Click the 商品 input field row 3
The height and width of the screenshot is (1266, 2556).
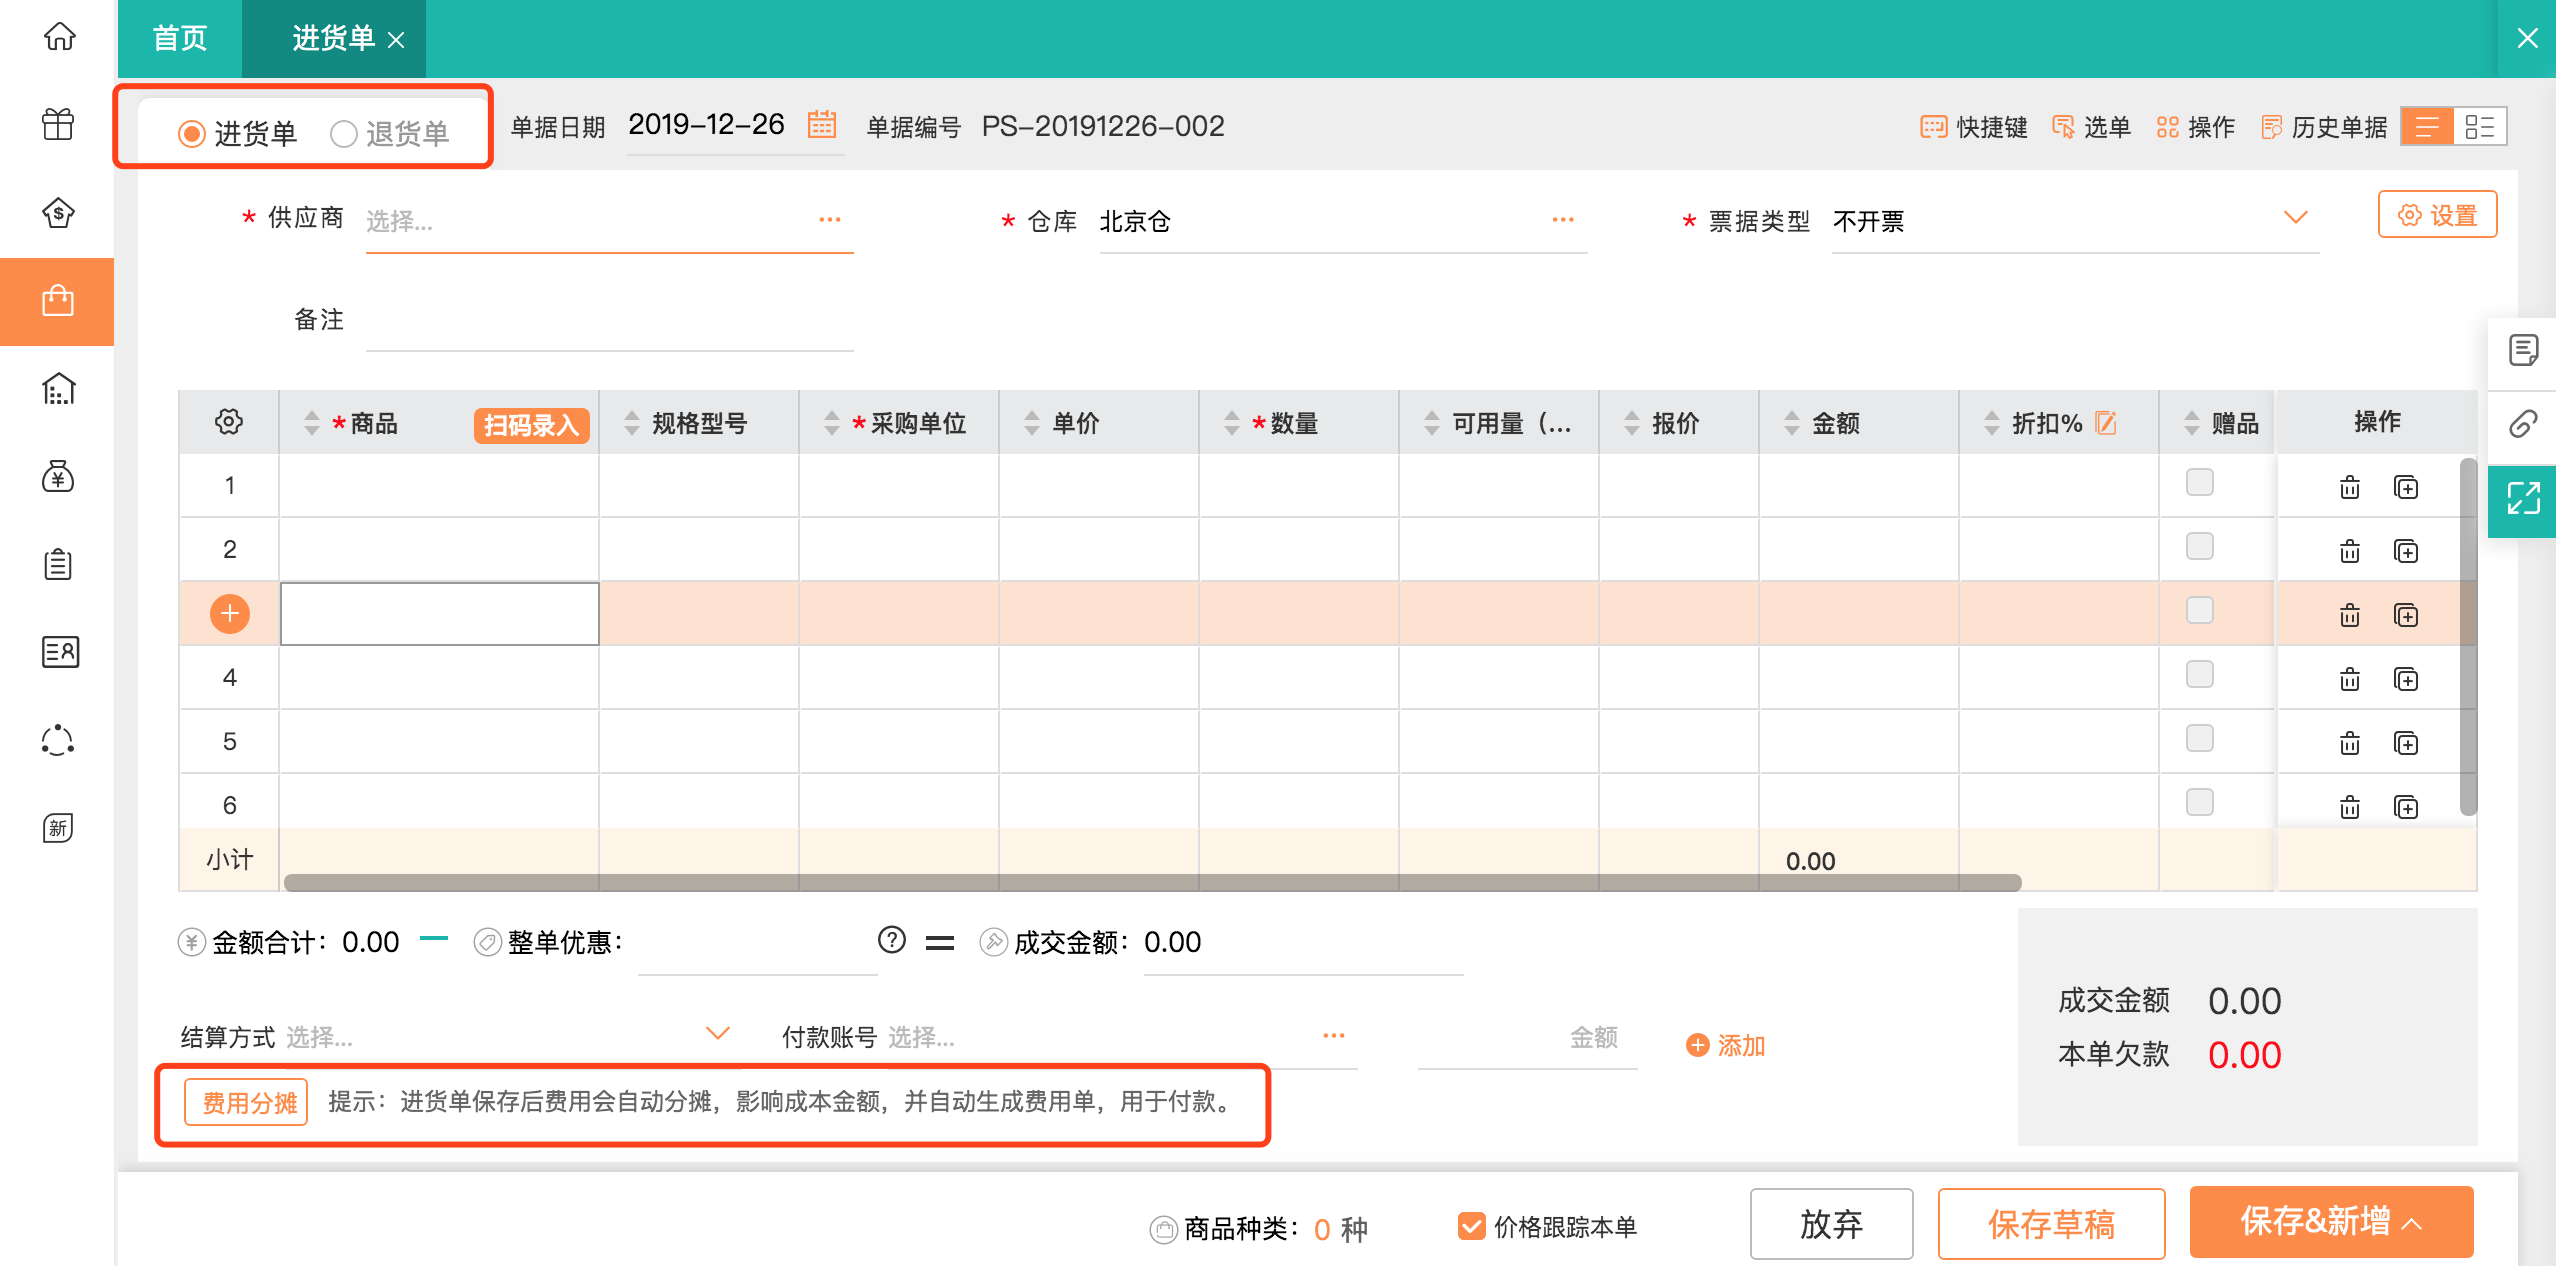[x=440, y=614]
